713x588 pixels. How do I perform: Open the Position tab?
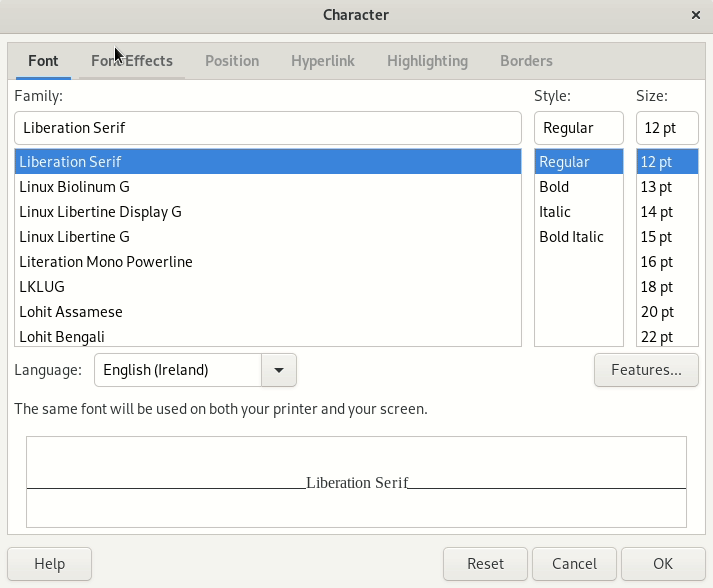pyautogui.click(x=232, y=61)
